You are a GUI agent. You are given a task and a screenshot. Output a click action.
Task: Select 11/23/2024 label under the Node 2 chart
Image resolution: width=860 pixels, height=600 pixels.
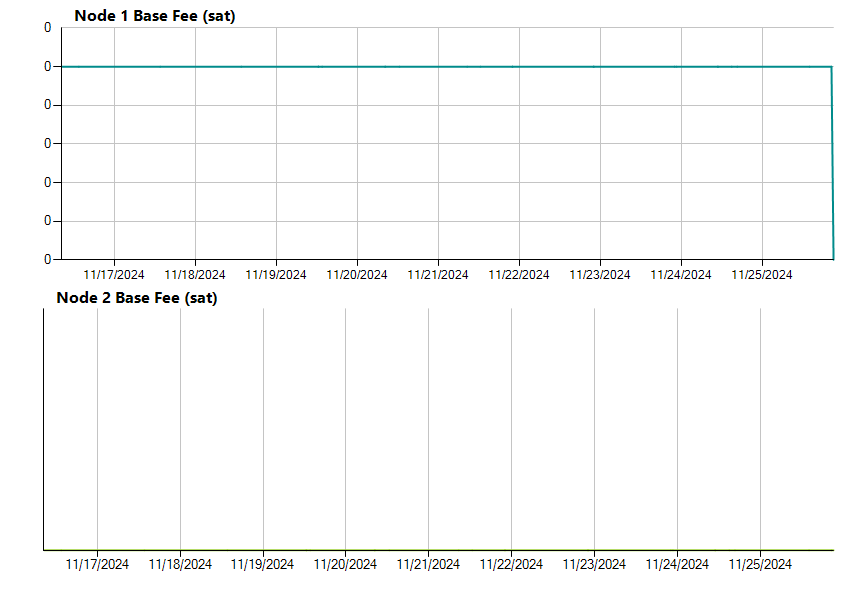point(594,564)
